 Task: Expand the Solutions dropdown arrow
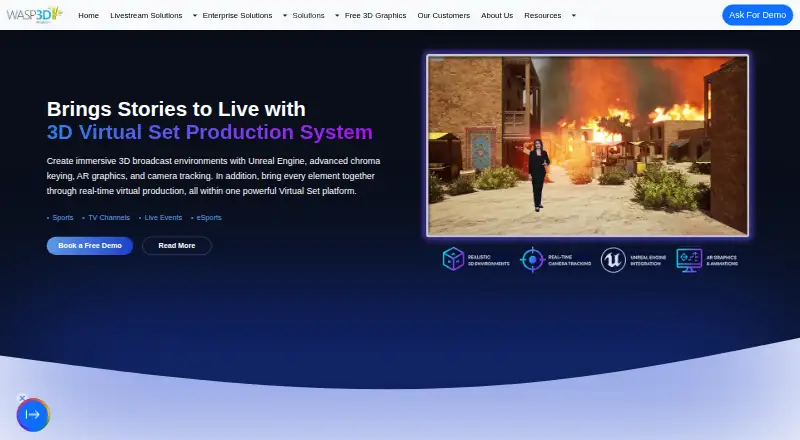(337, 16)
